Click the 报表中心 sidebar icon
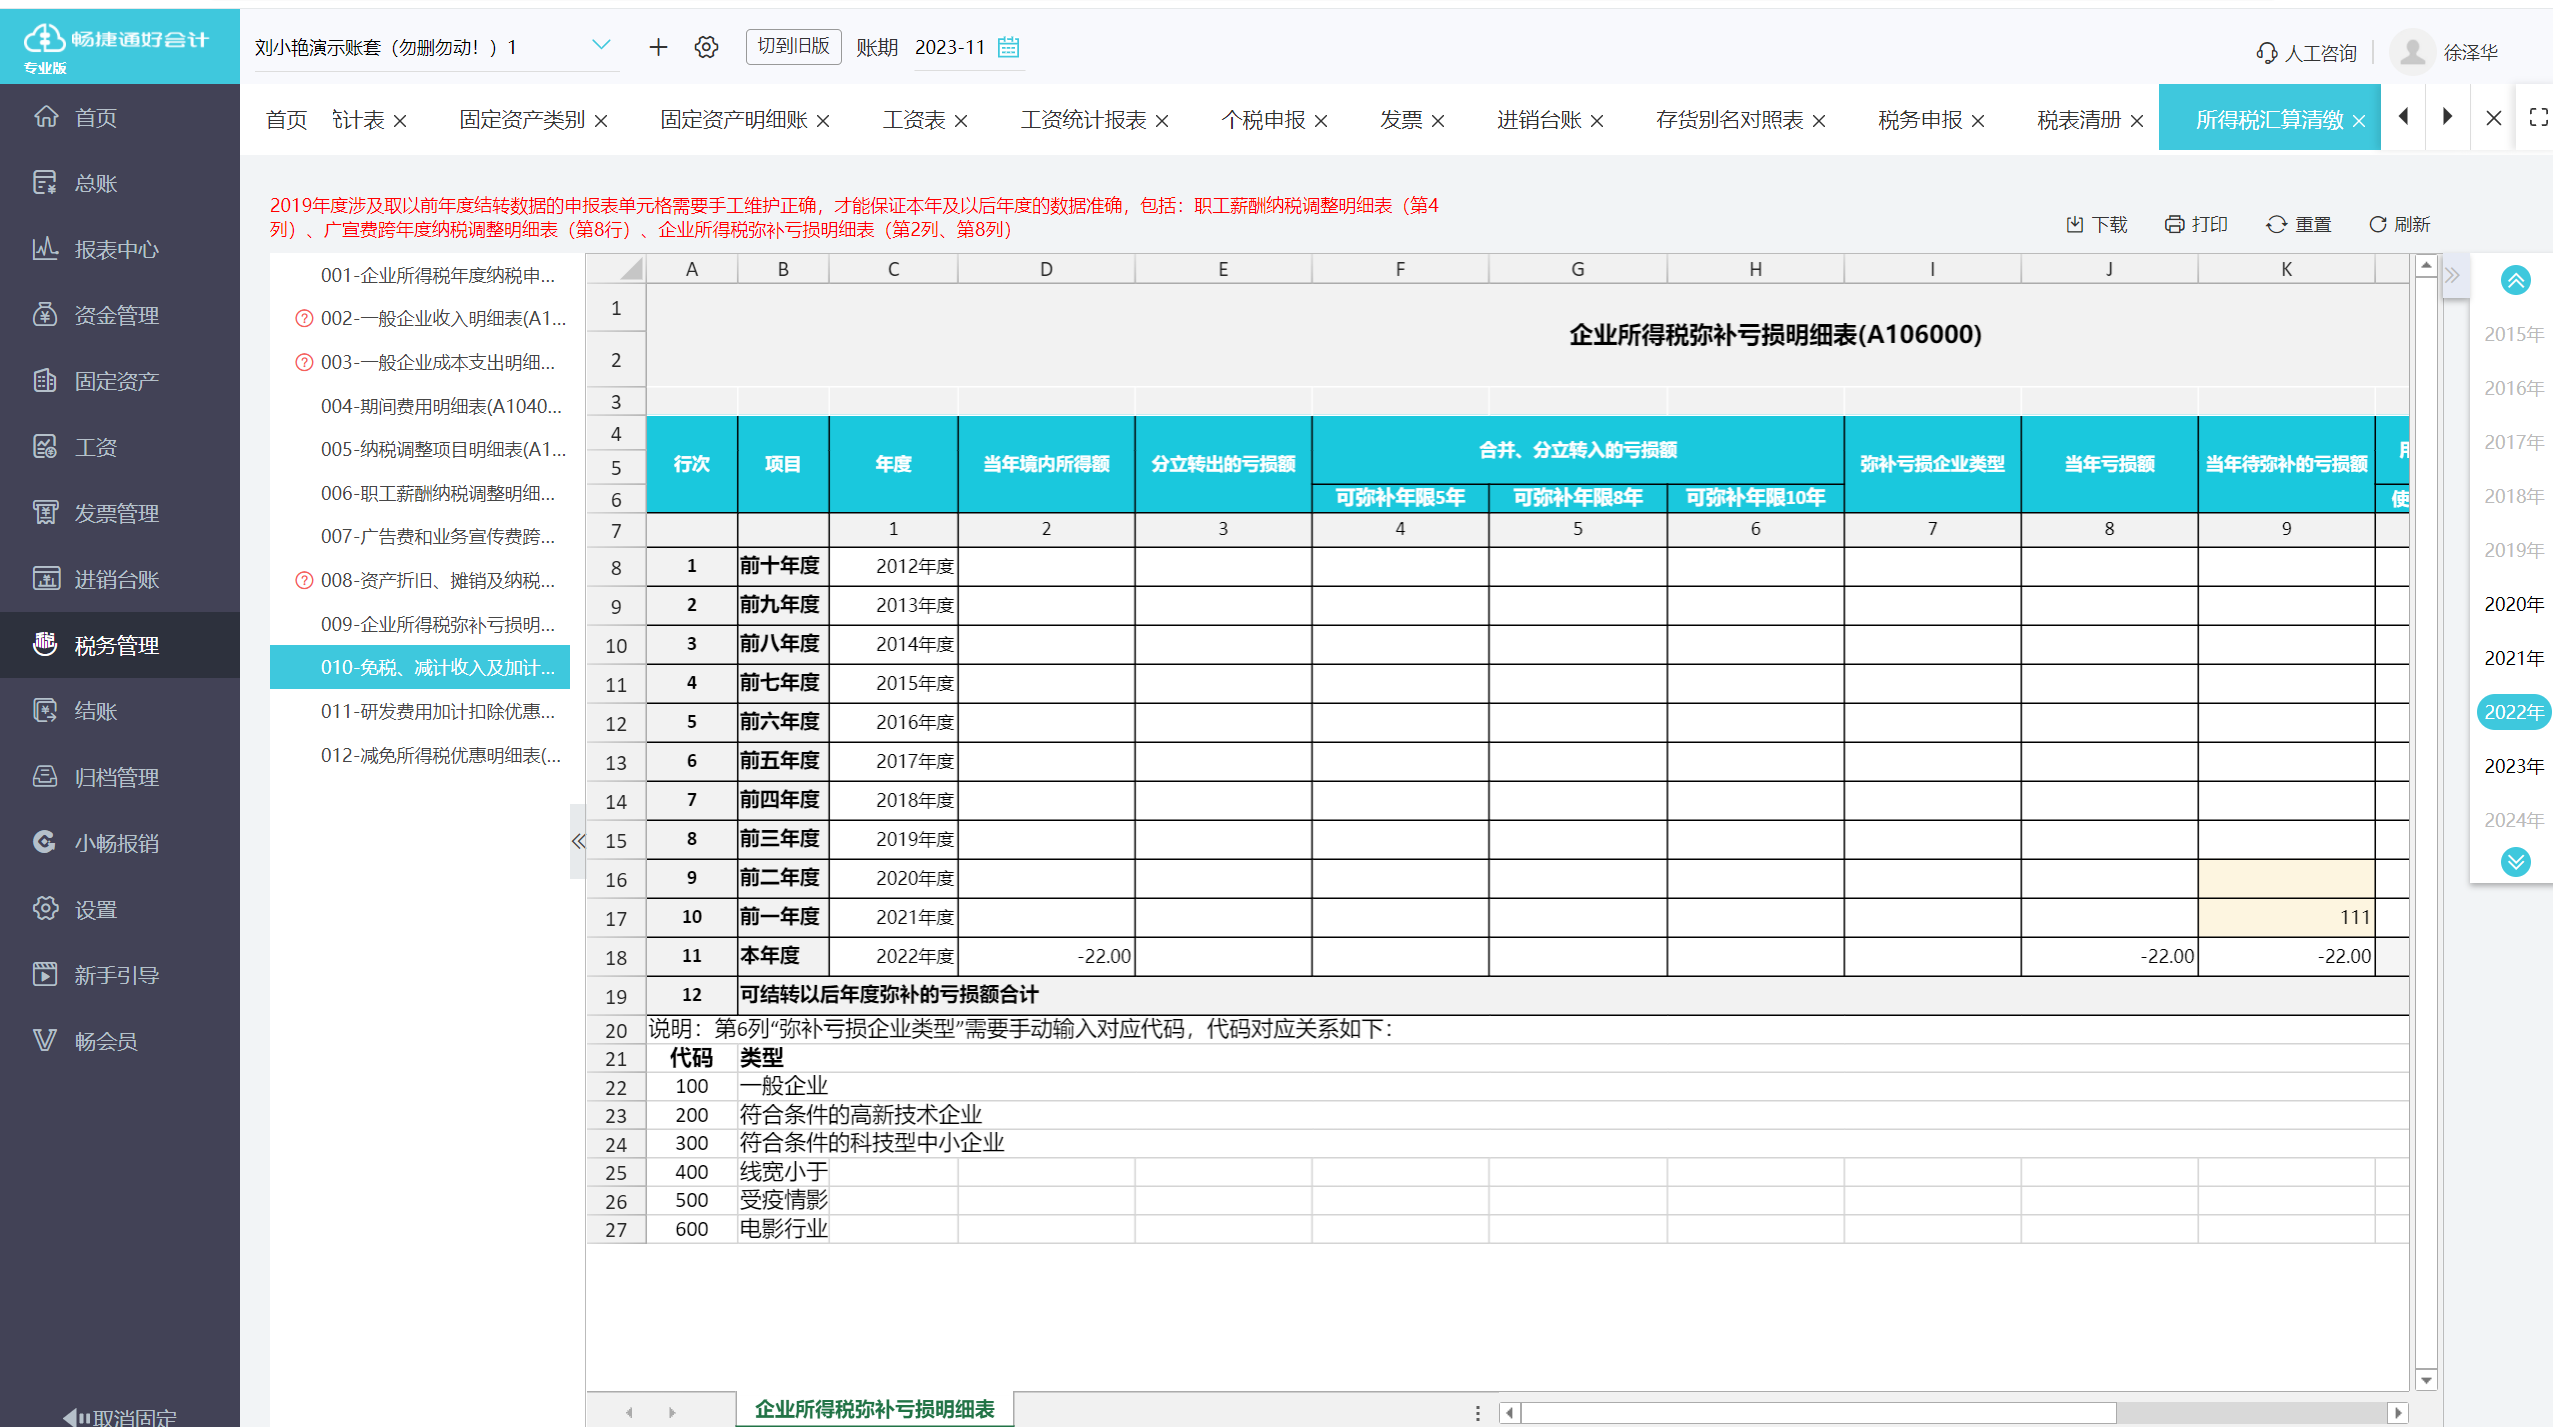This screenshot has height=1427, width=2553. pyautogui.click(x=47, y=245)
